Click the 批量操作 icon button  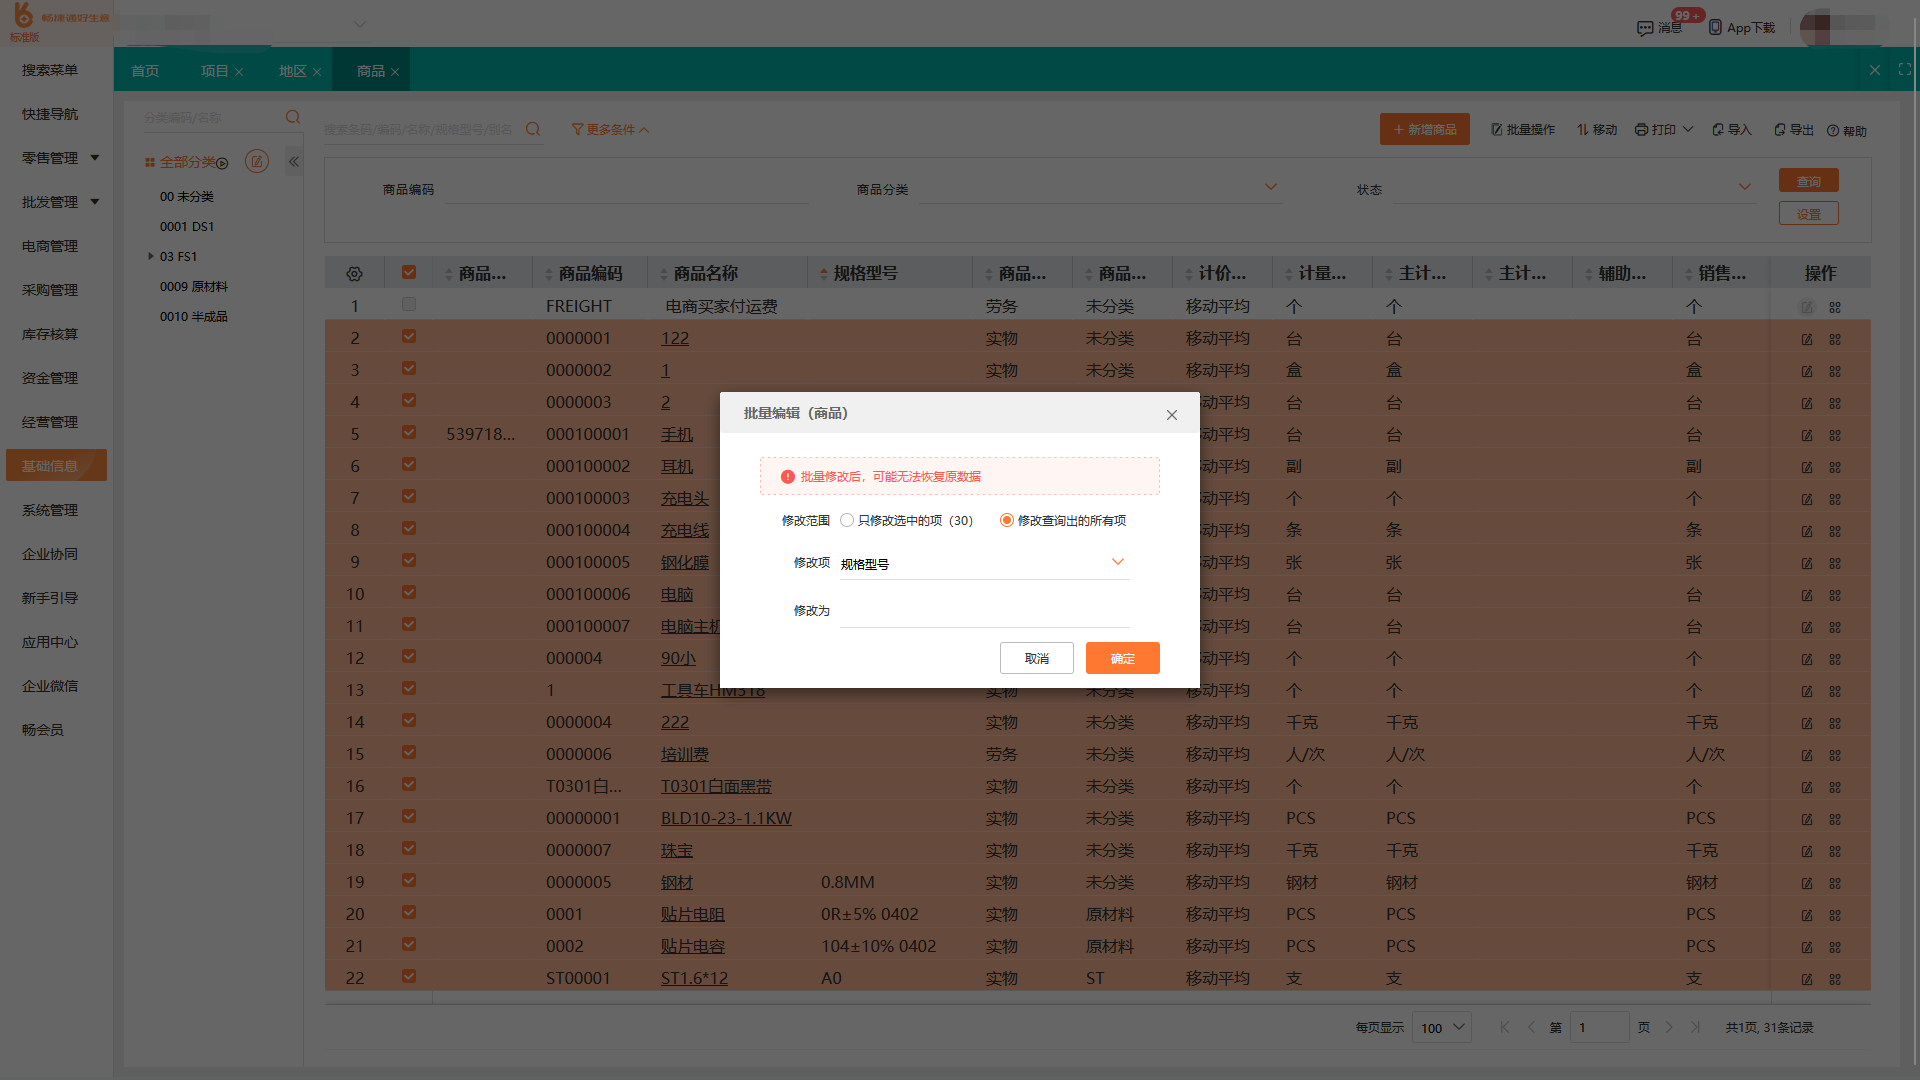coord(1519,128)
